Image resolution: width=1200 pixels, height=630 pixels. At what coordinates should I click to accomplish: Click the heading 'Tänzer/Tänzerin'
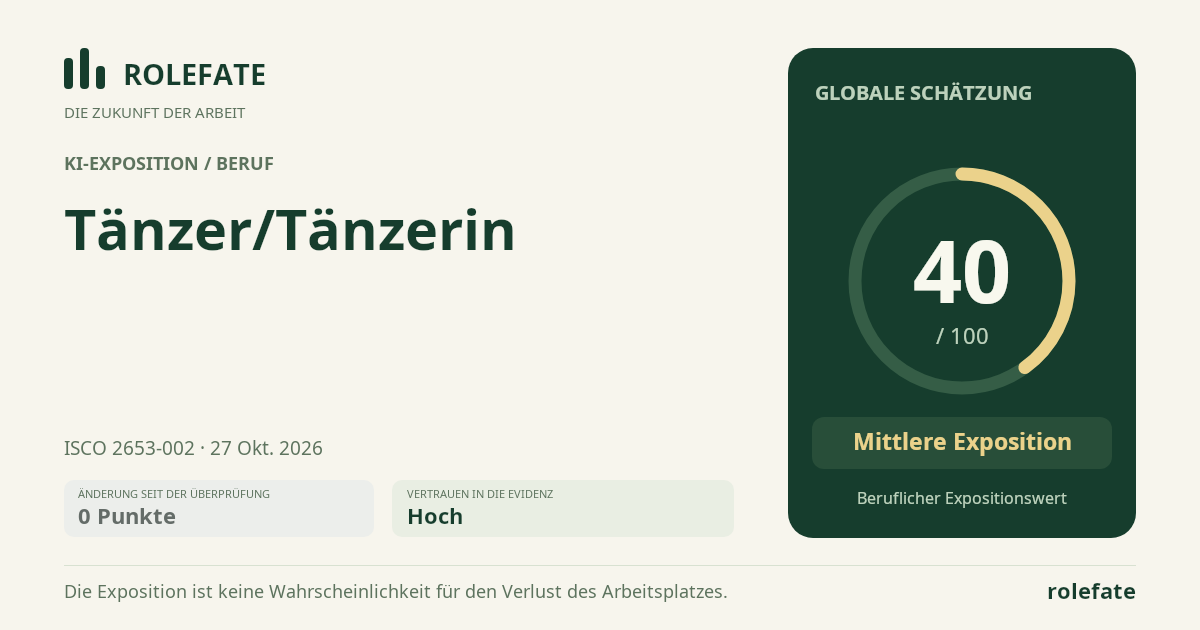pyautogui.click(x=290, y=231)
